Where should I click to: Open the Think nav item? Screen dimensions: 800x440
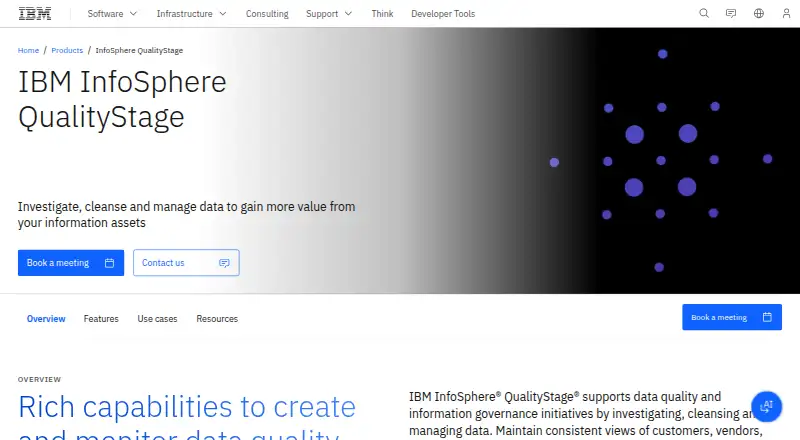tap(382, 14)
